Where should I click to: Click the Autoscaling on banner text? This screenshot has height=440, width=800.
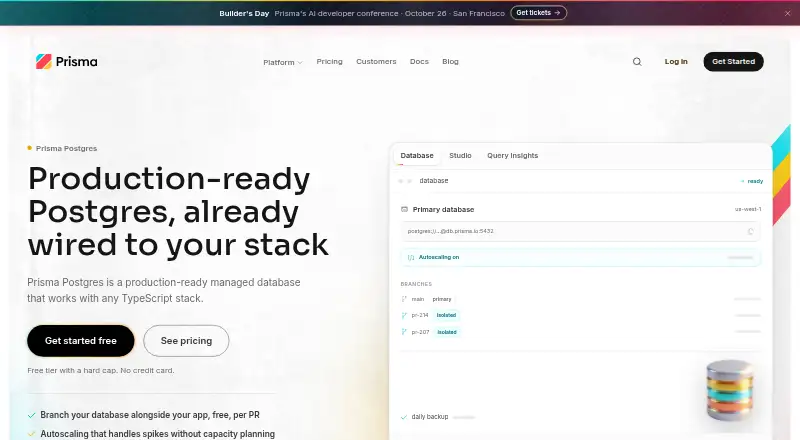click(439, 257)
